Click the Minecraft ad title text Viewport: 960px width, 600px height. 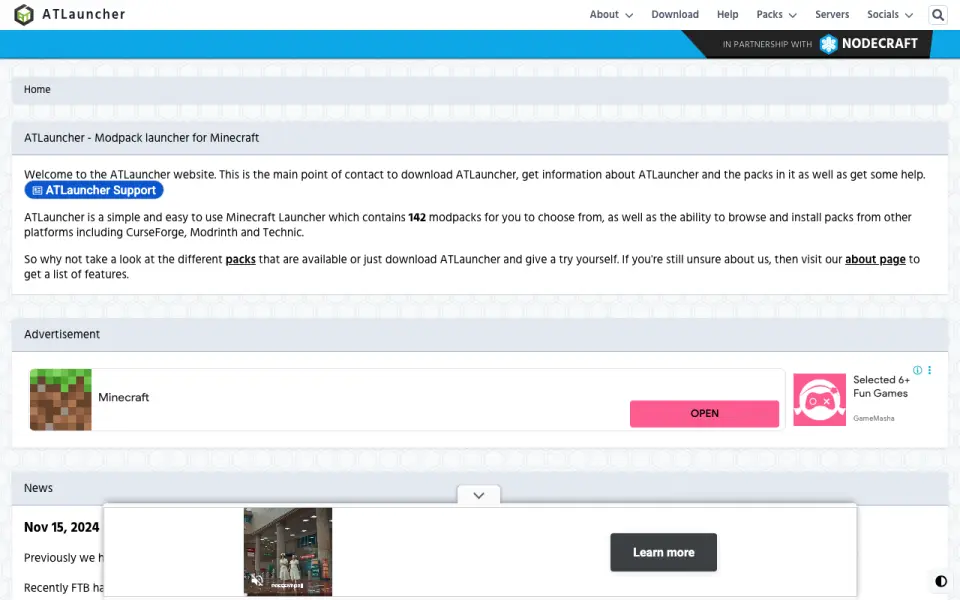click(124, 397)
